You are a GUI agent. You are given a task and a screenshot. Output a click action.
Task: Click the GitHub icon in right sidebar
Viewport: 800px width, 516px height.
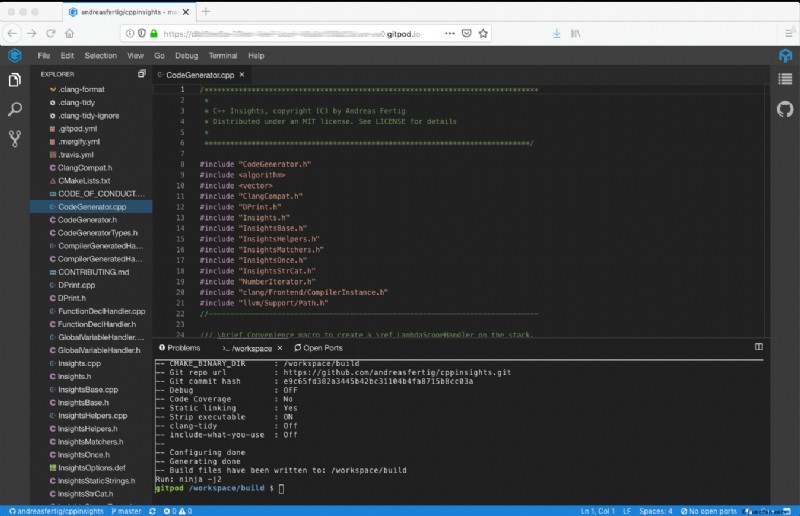pyautogui.click(x=785, y=108)
